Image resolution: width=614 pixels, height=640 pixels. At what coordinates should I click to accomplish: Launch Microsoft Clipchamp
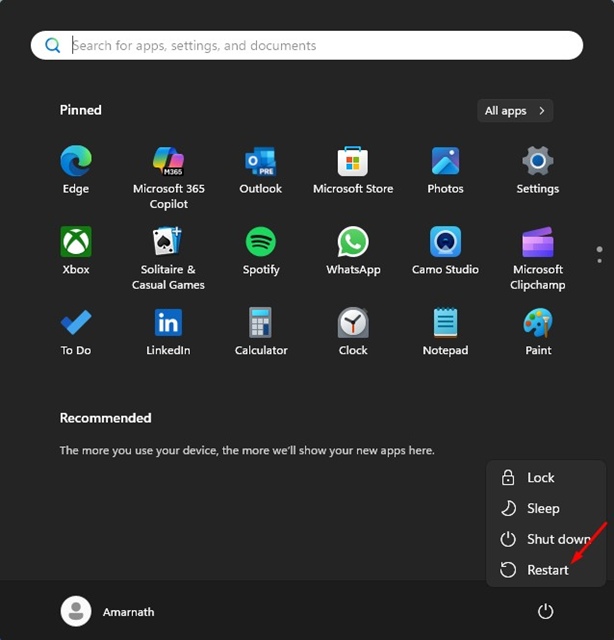tap(538, 243)
